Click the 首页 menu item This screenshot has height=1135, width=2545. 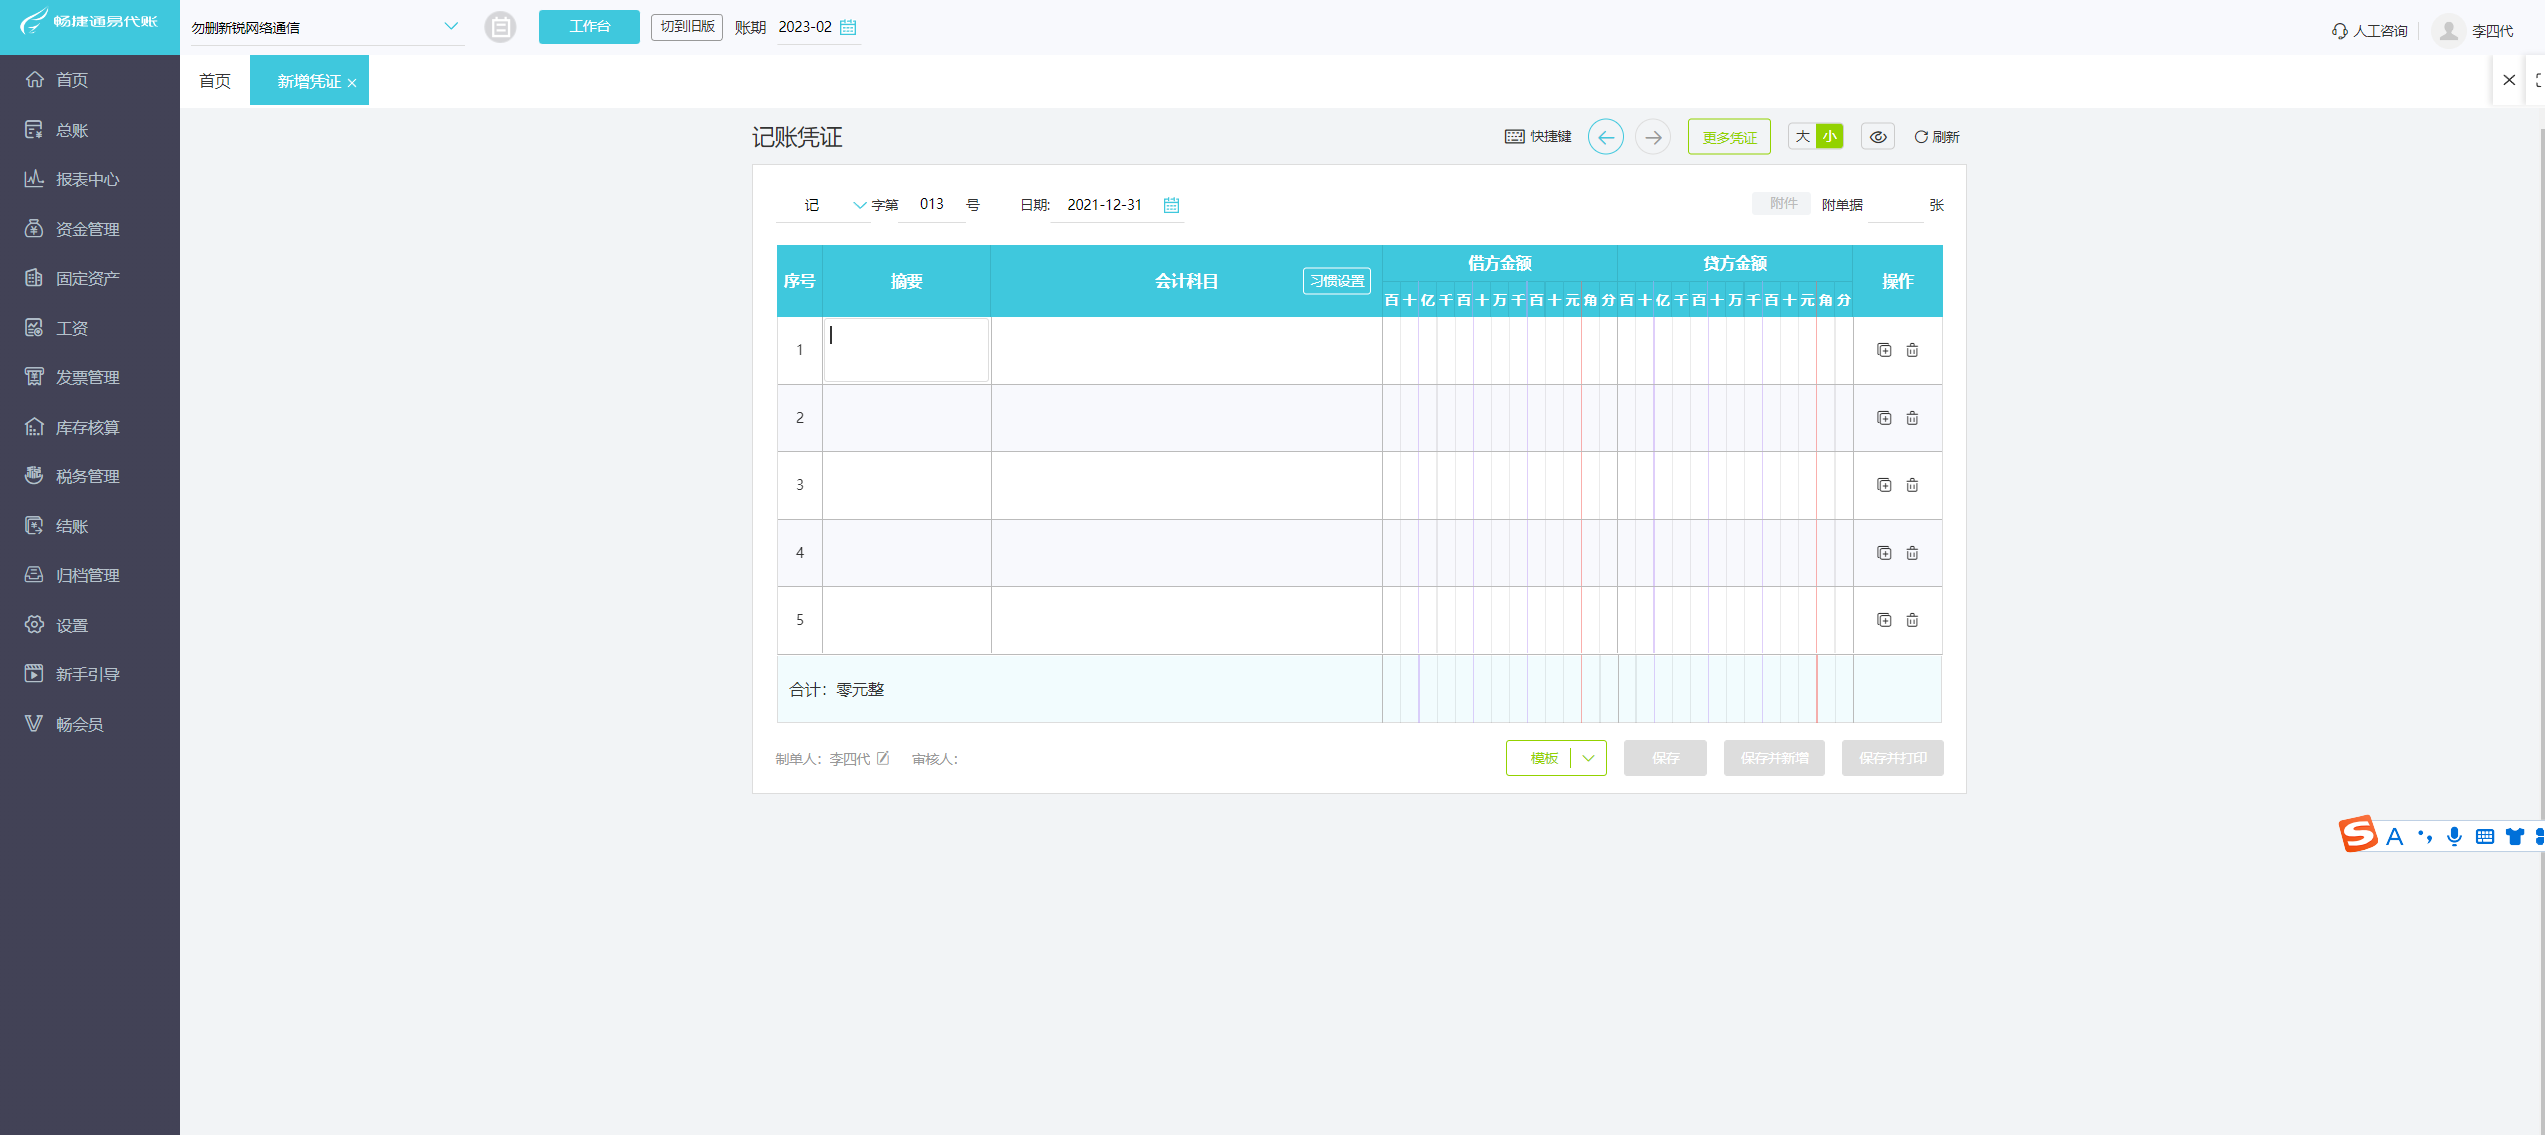tap(89, 80)
